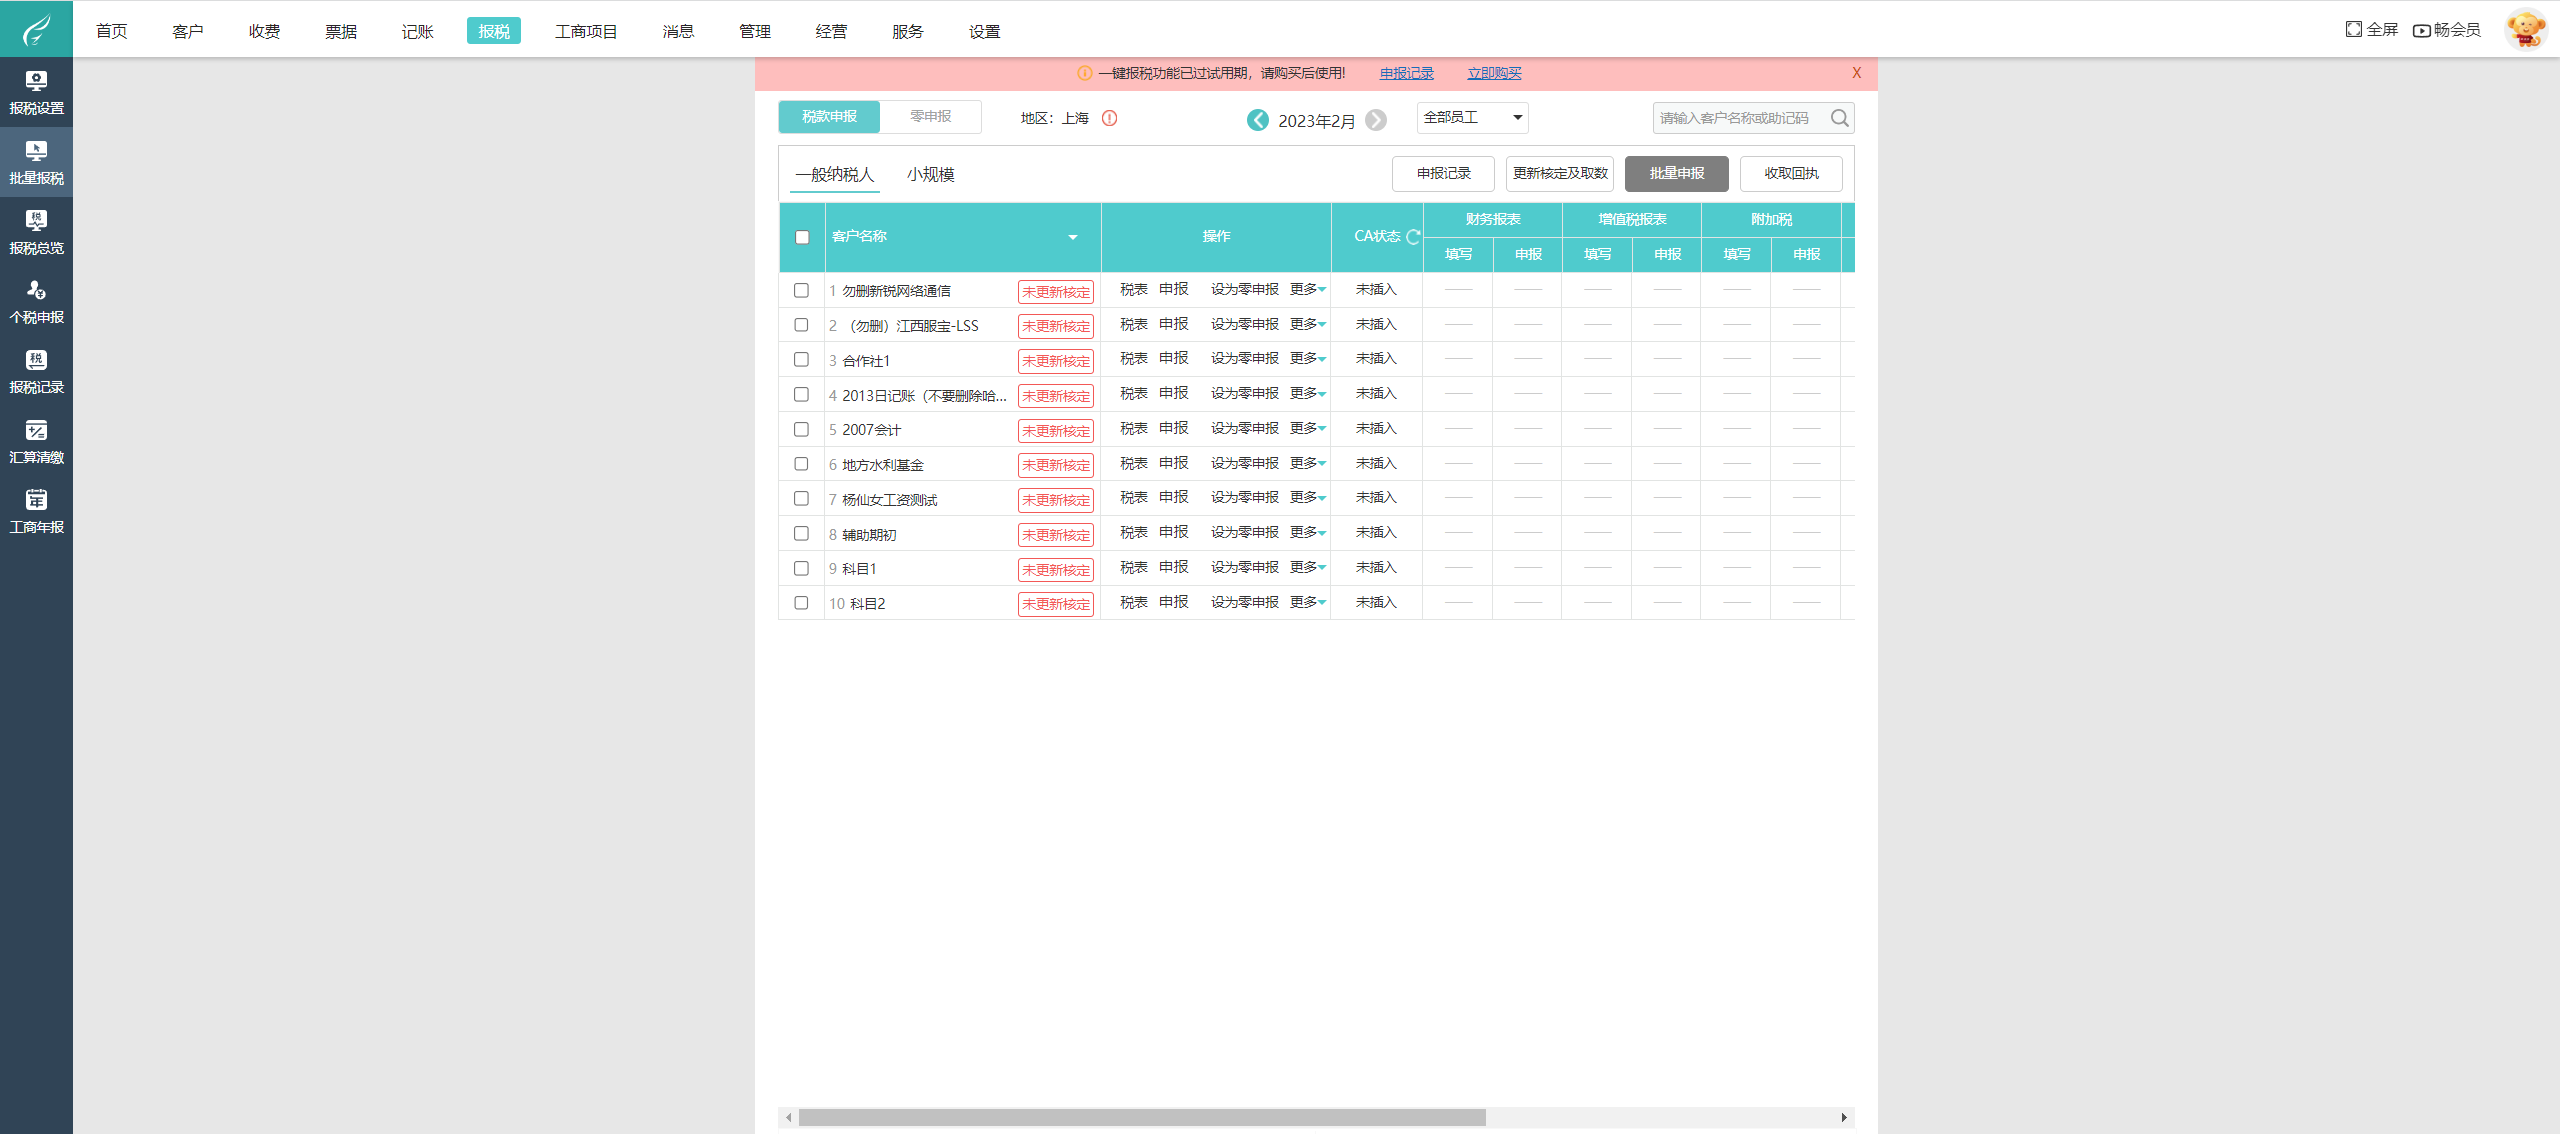Toggle checkbox for 勿助新税网络通信 row
The height and width of the screenshot is (1134, 2560).
click(x=802, y=290)
